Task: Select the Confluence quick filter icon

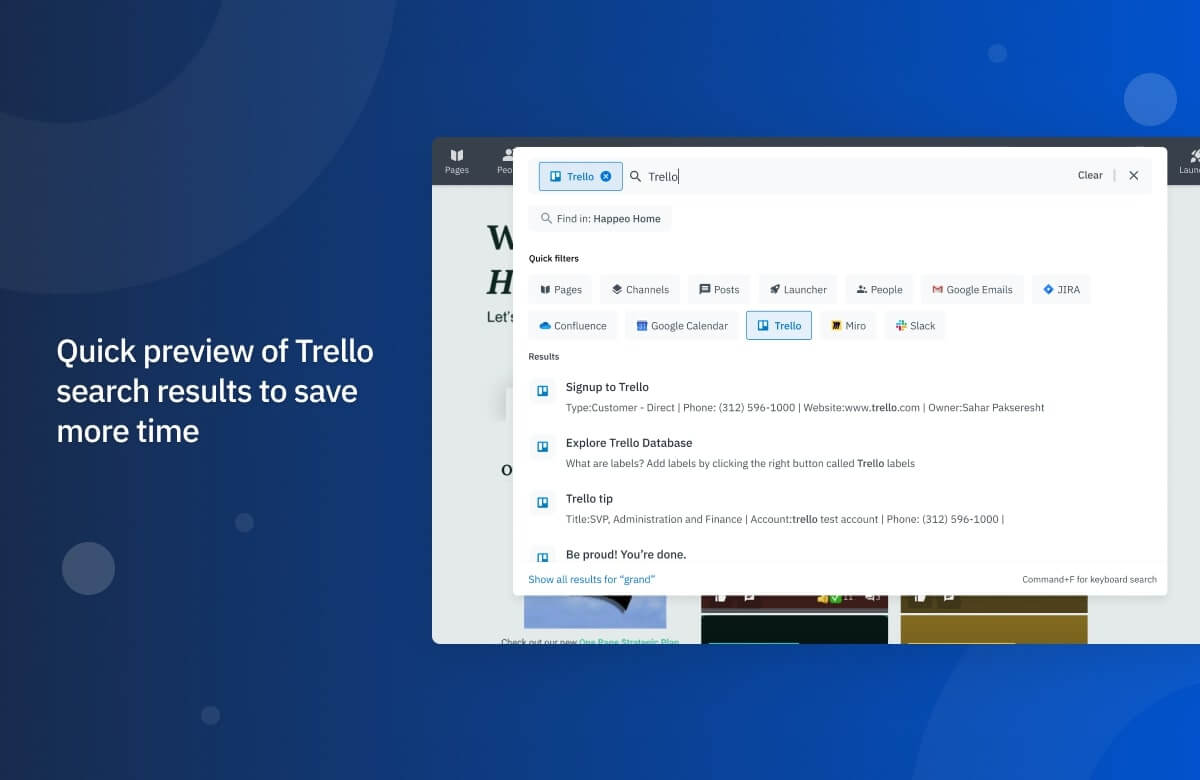Action: click(x=547, y=325)
